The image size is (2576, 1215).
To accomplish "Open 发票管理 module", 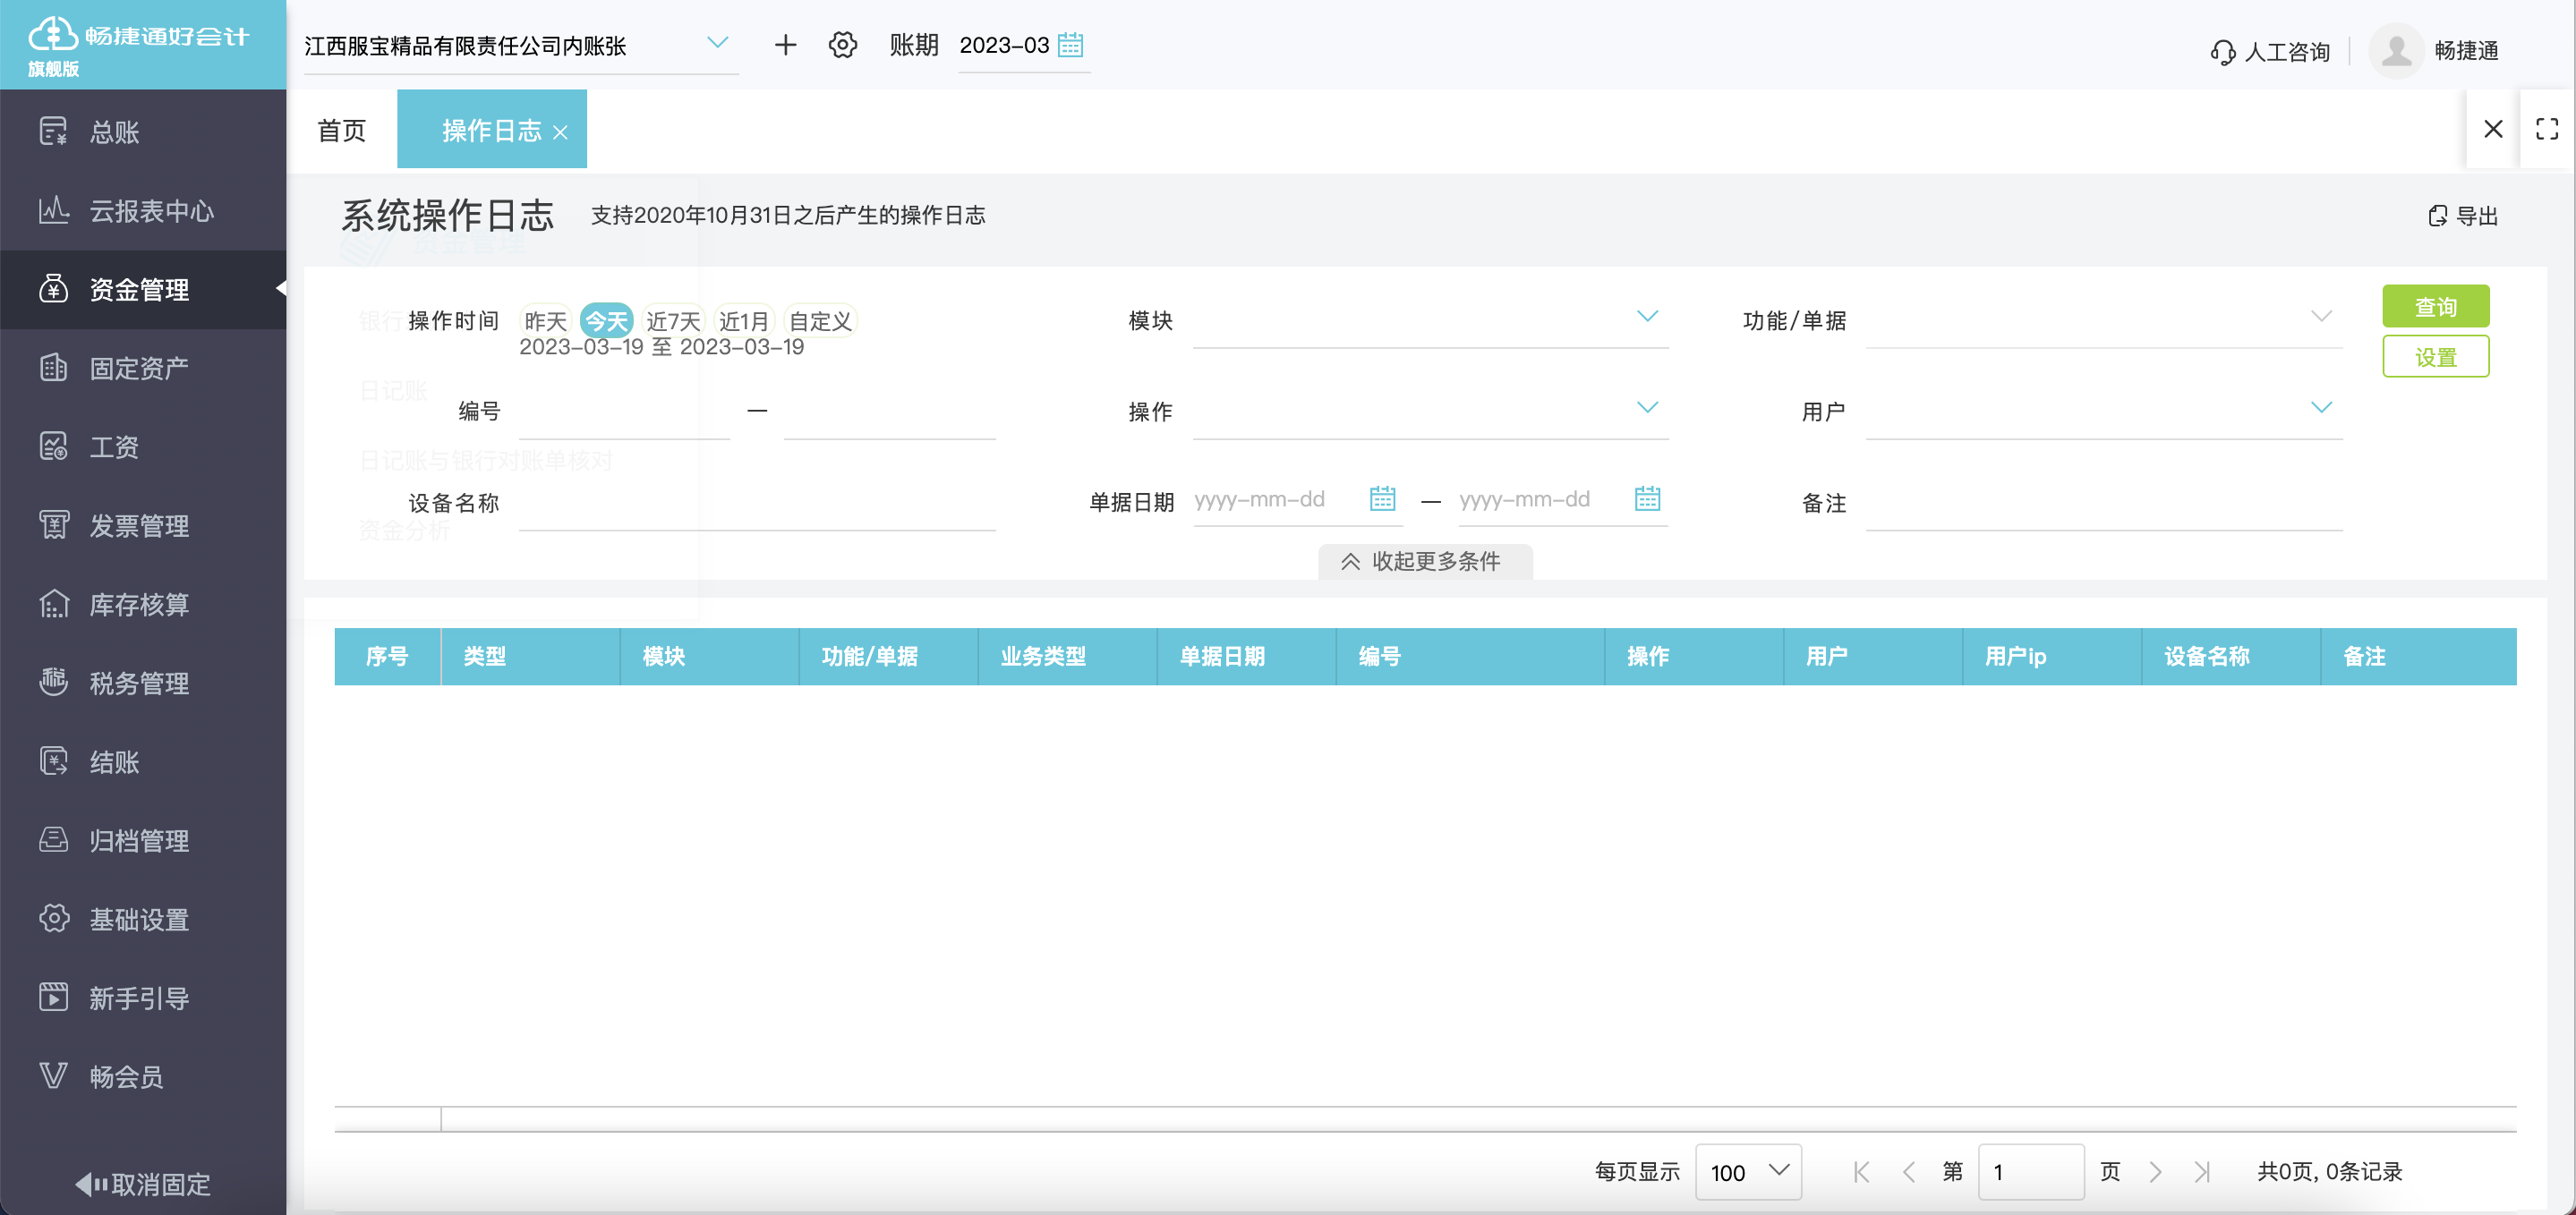I will (141, 523).
